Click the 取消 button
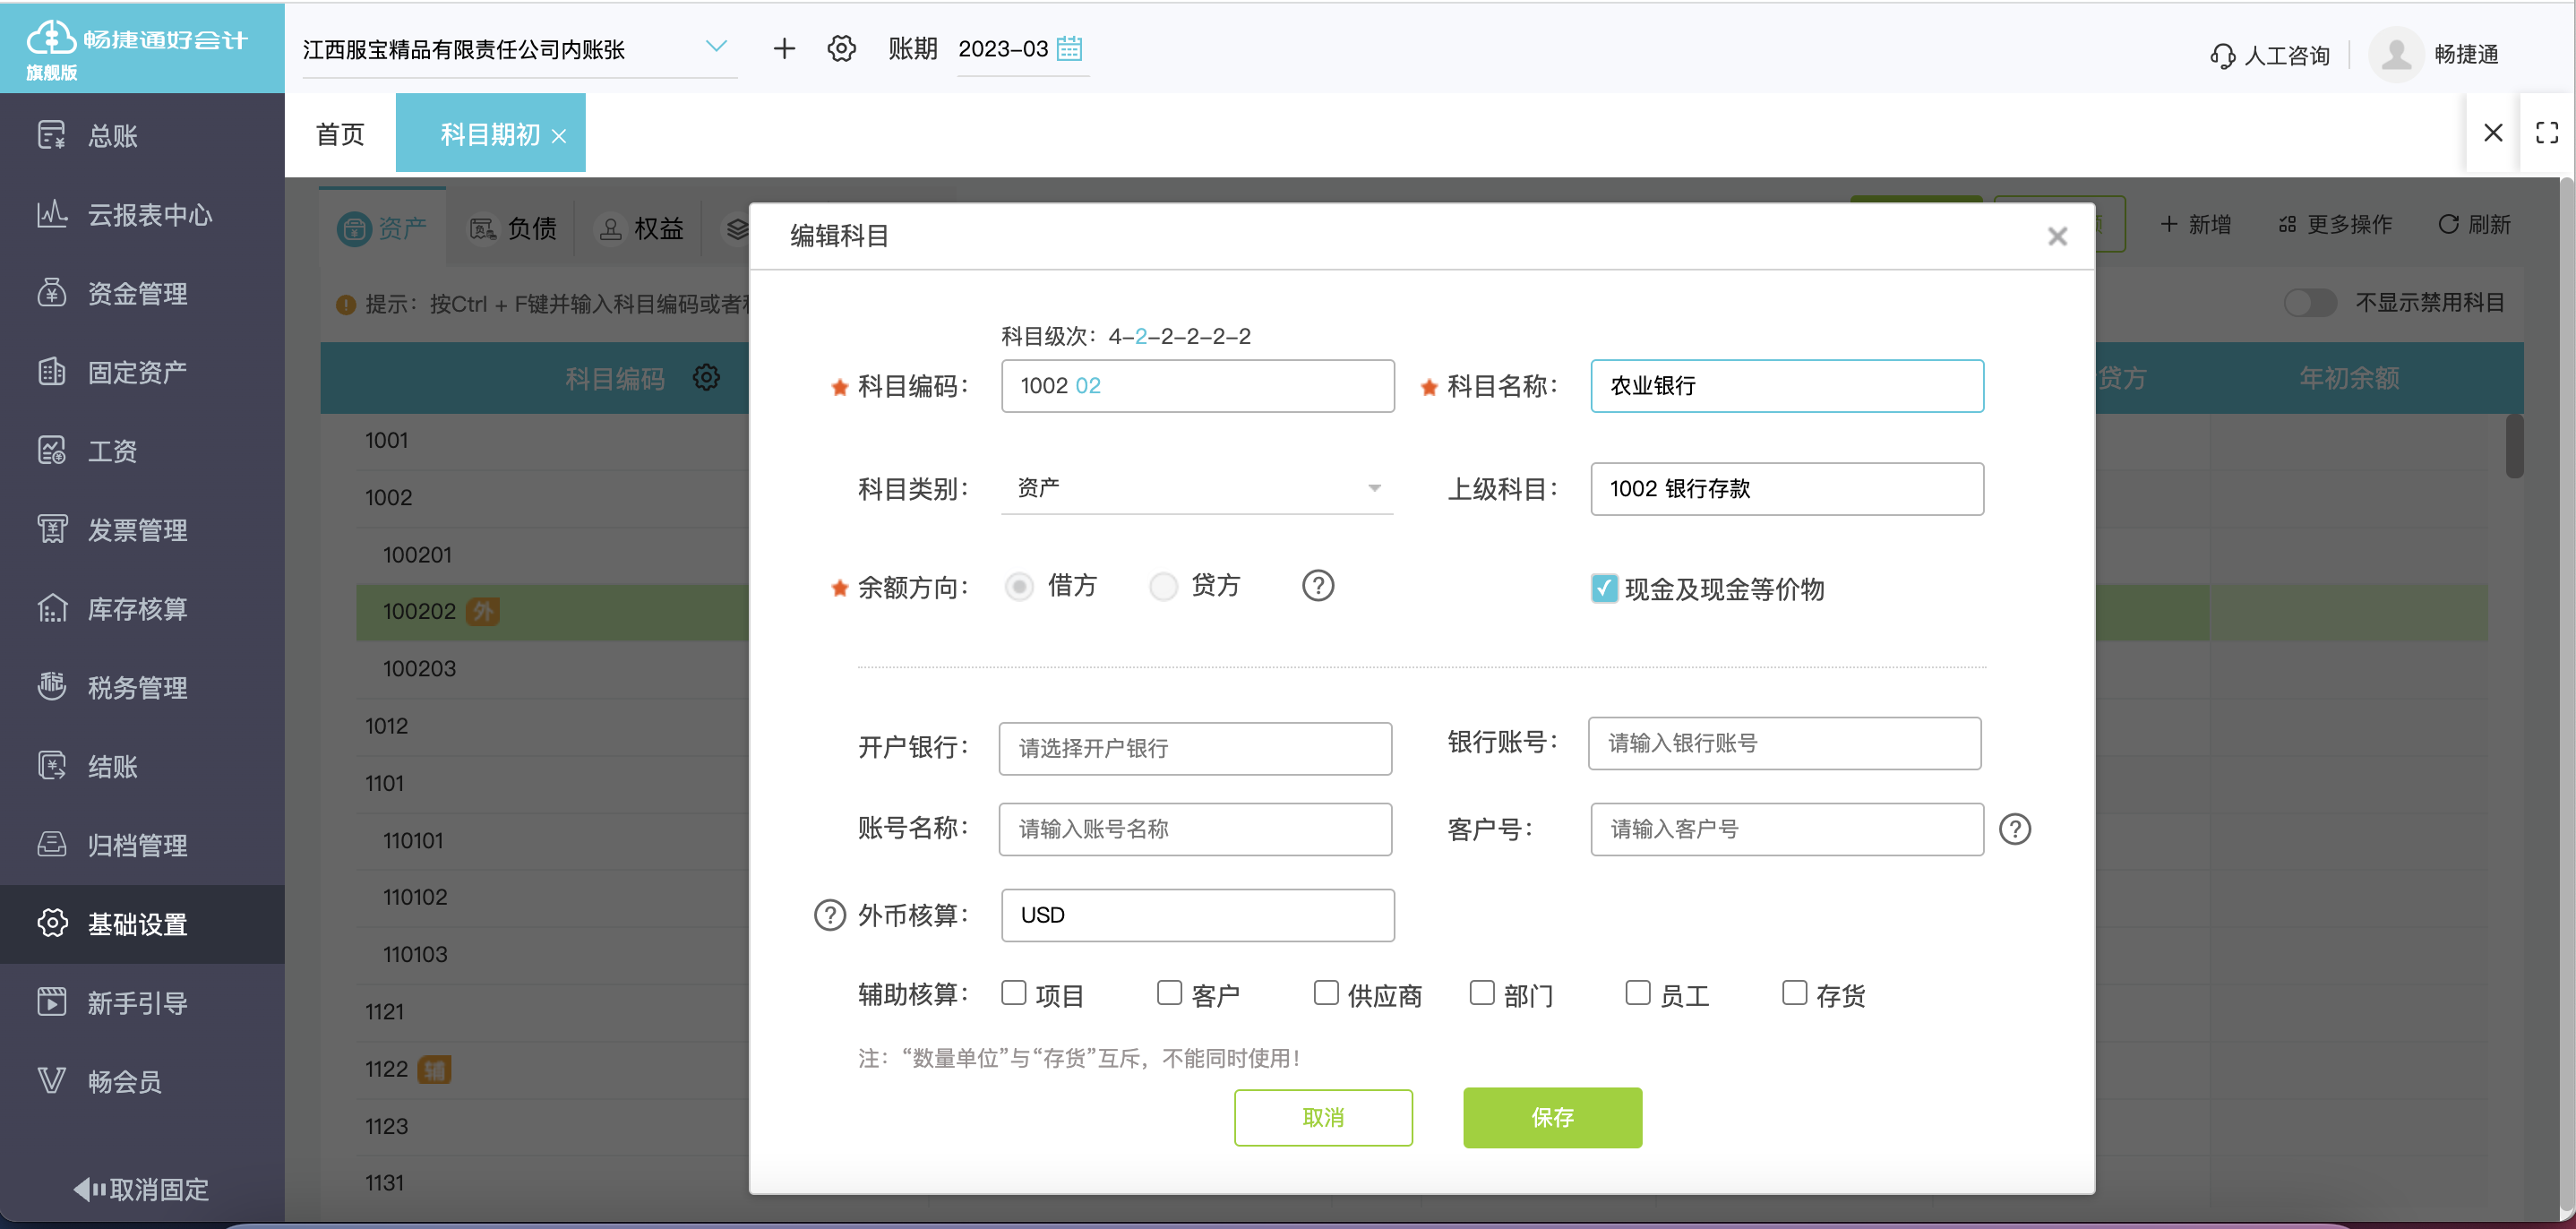 coord(1324,1119)
